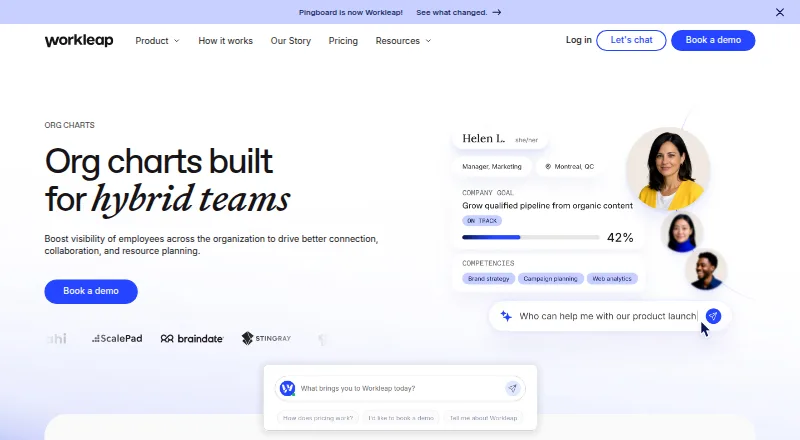Click the Helen L. name chip
The height and width of the screenshot is (440, 800).
coord(499,139)
